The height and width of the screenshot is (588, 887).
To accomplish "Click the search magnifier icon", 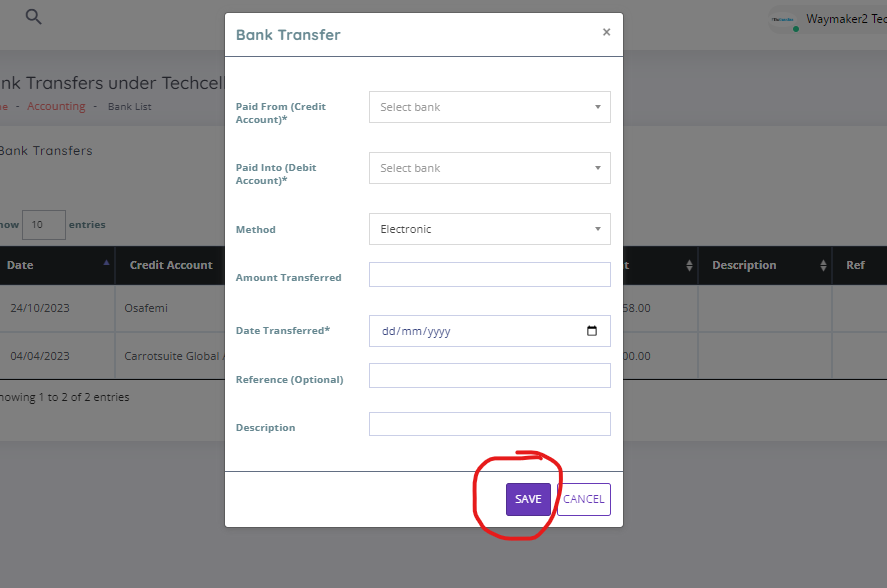I will [x=34, y=17].
